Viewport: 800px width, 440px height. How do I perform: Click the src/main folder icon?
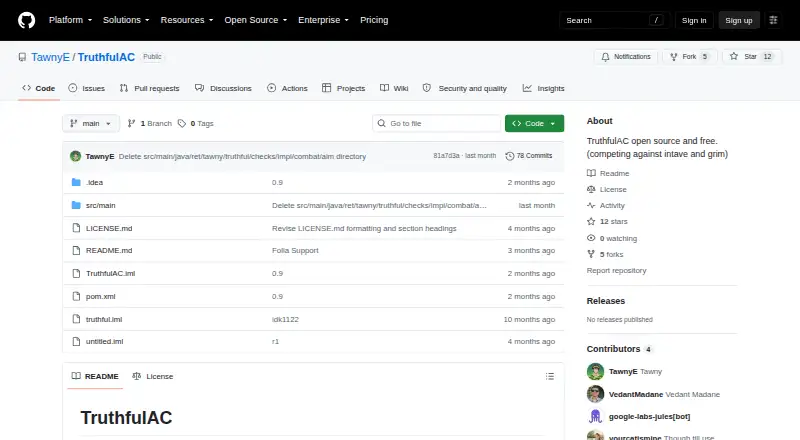coord(76,205)
